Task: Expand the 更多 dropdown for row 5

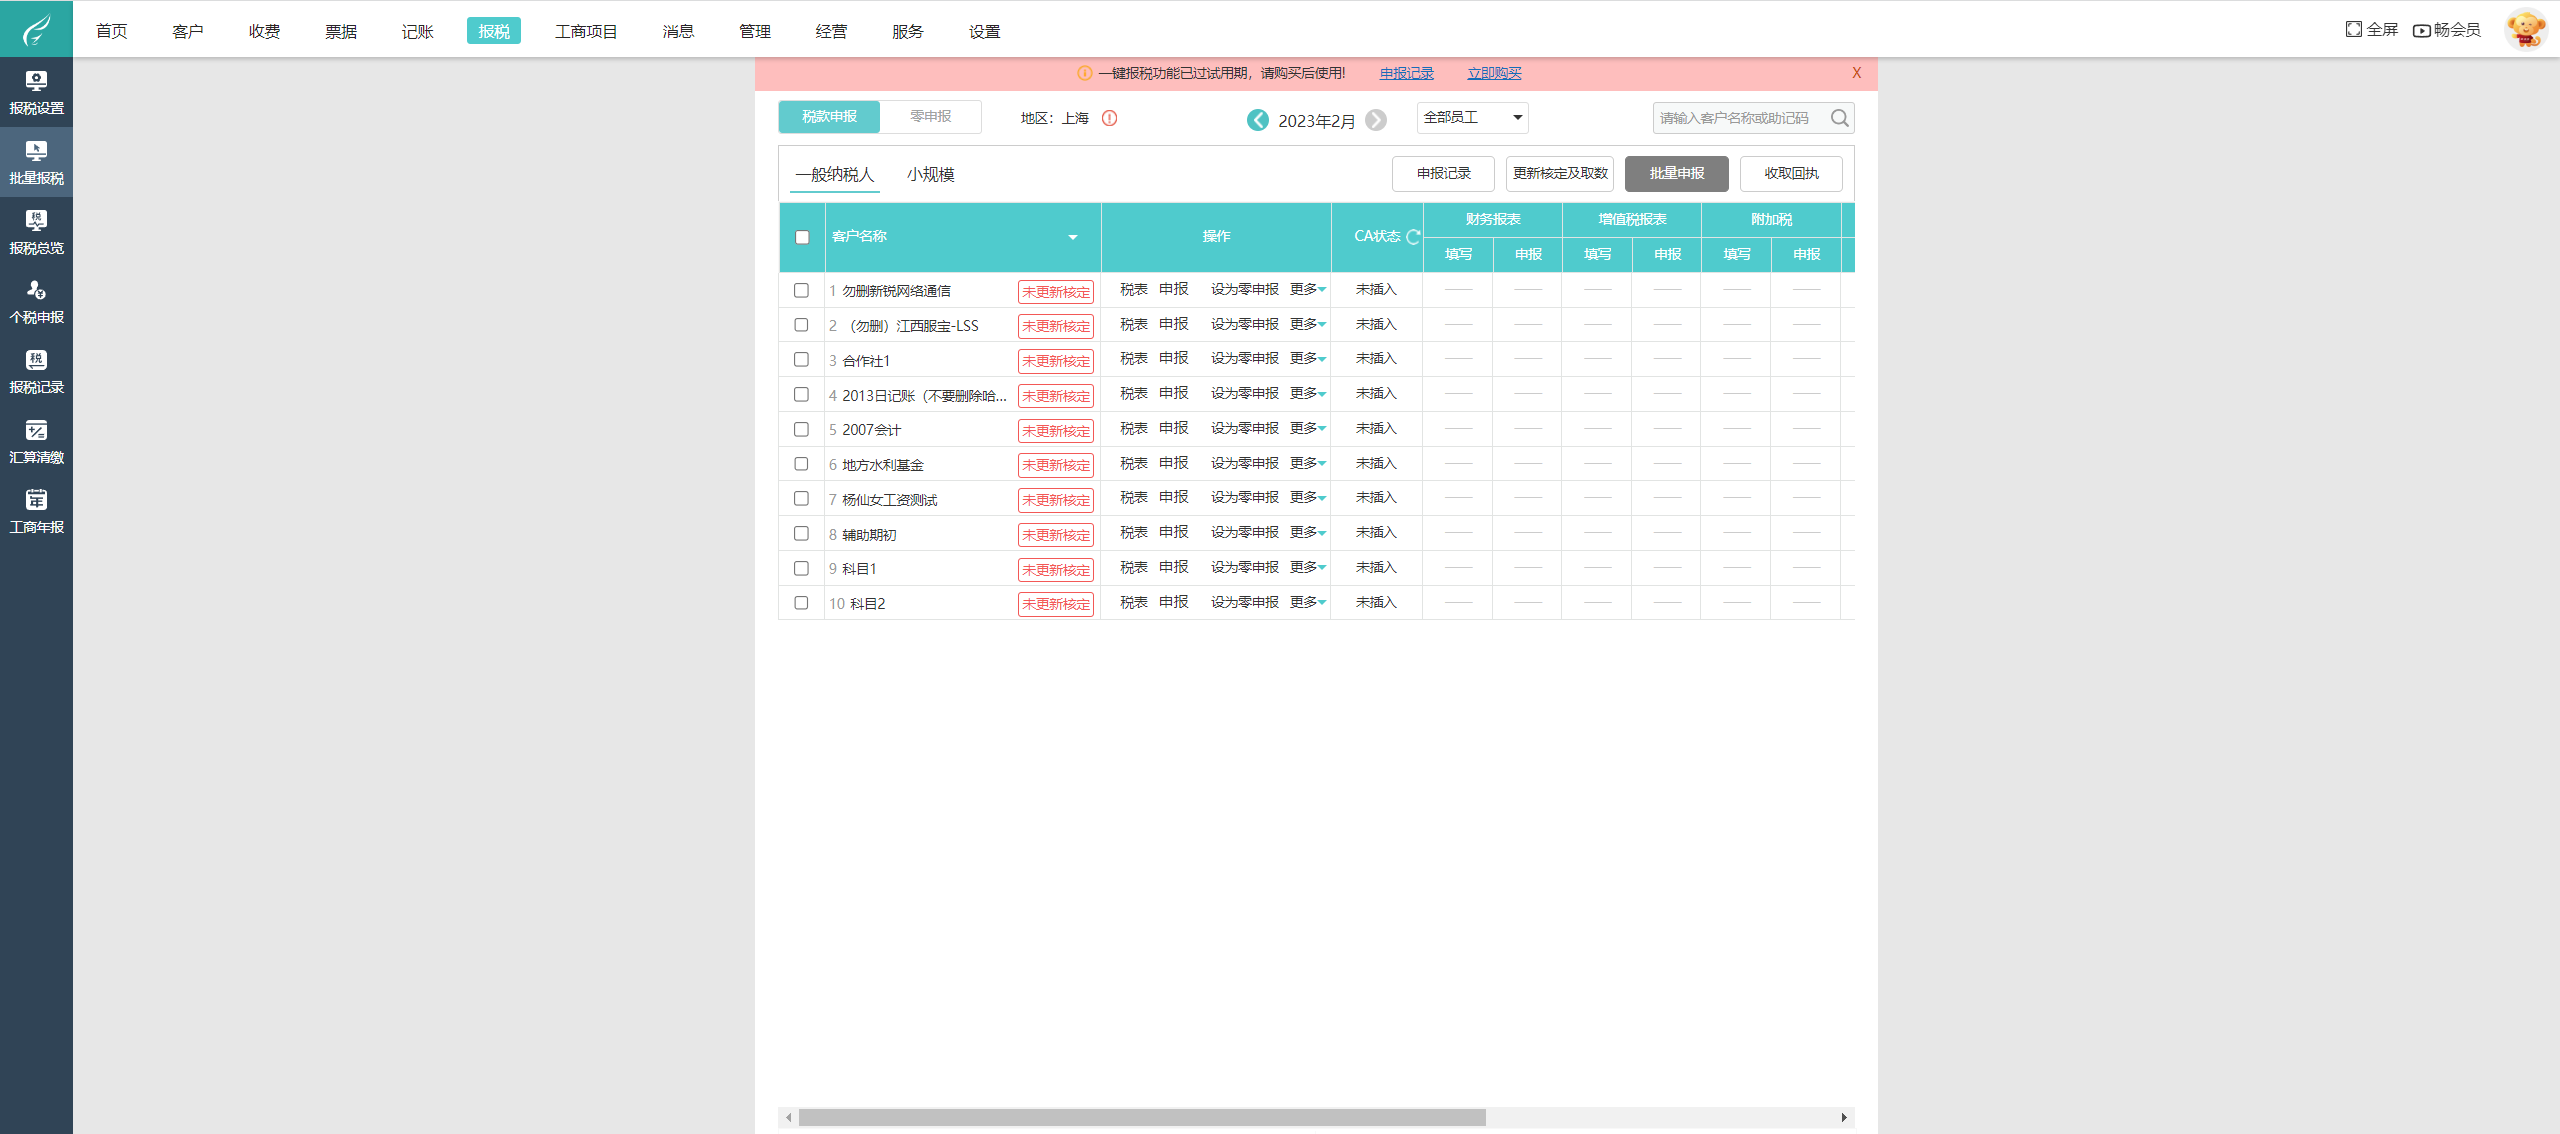Action: point(1306,429)
